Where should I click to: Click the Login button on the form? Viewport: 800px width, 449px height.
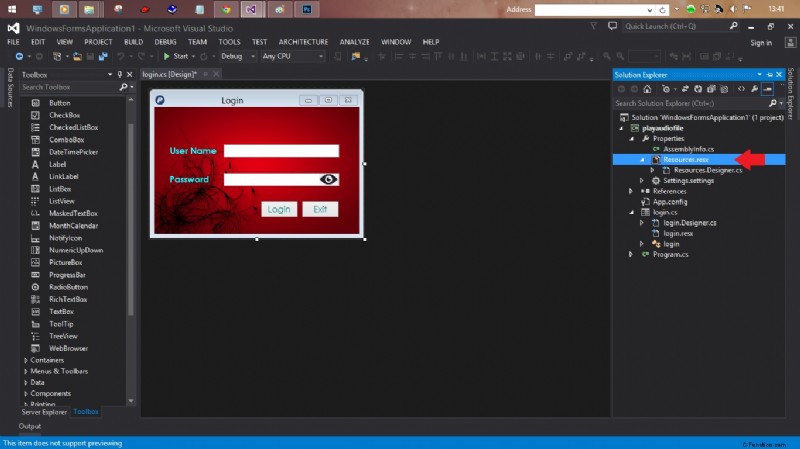[279, 209]
